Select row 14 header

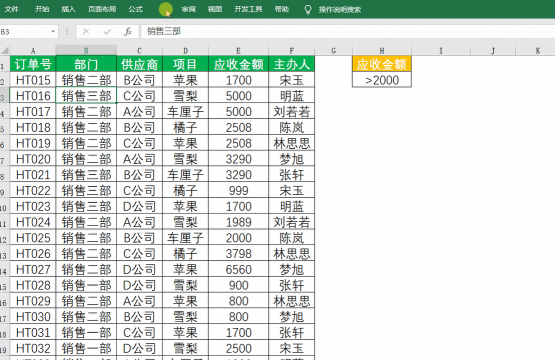tap(5, 270)
